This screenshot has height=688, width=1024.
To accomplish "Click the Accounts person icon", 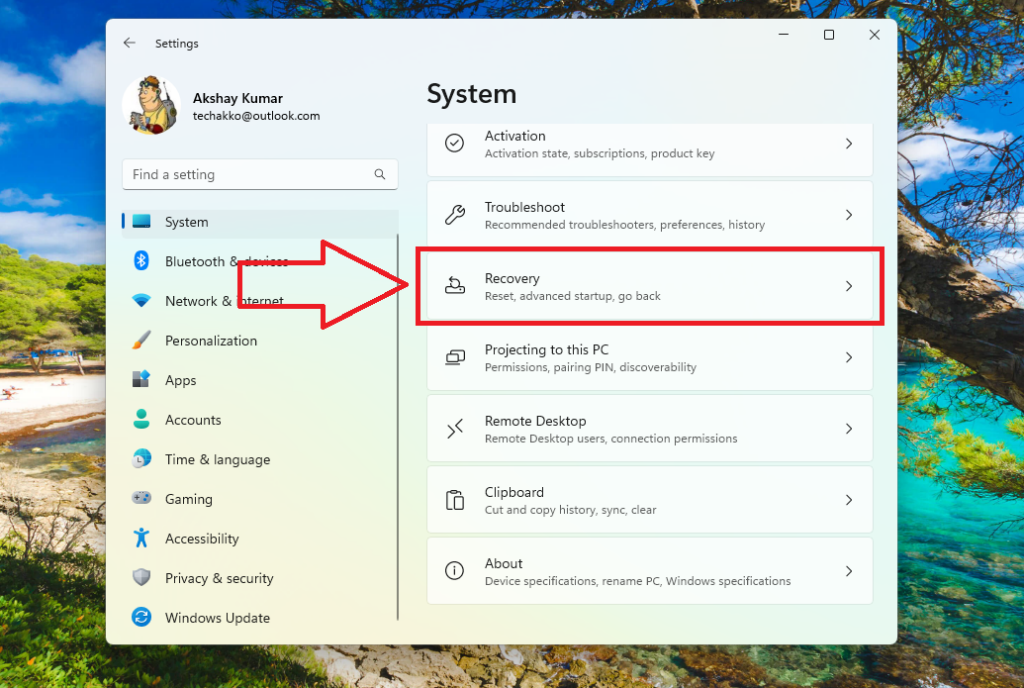I will coord(141,419).
